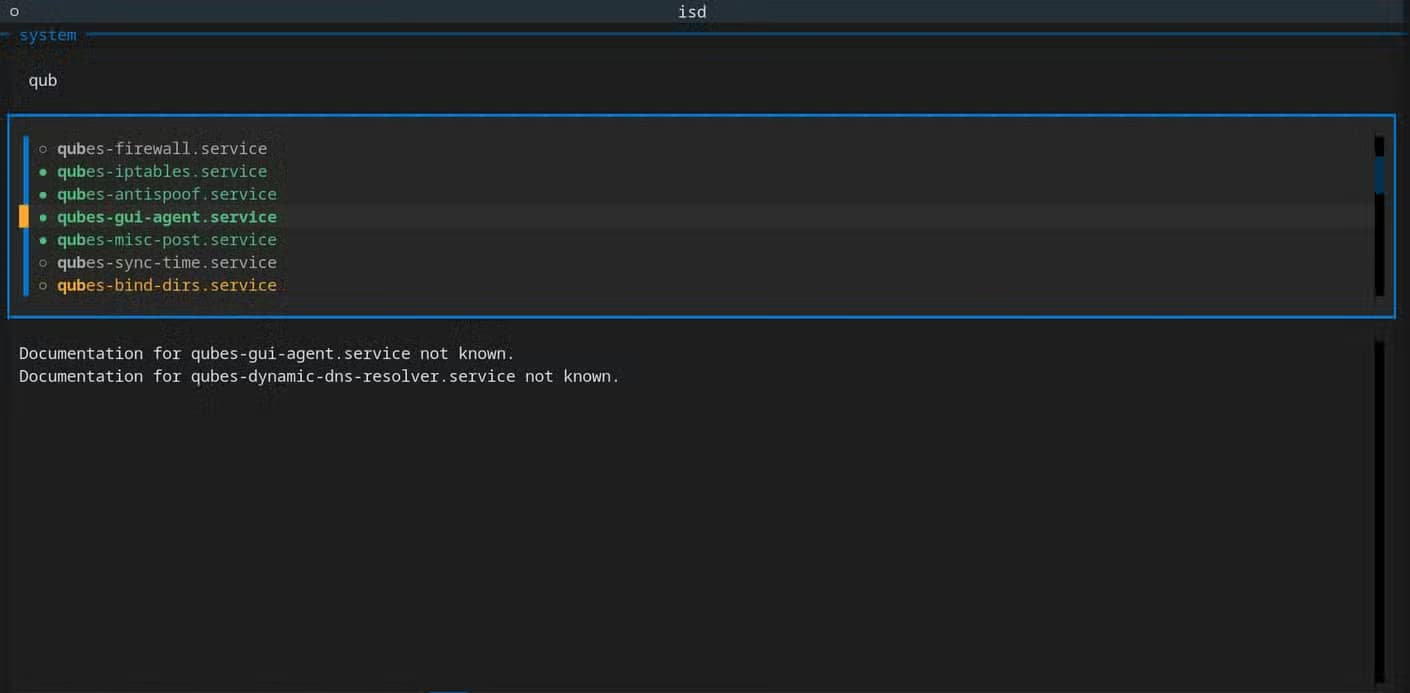The height and width of the screenshot is (693, 1410).
Task: Click the hollow status dot of qubes-sync-time.service
Action: (43, 263)
